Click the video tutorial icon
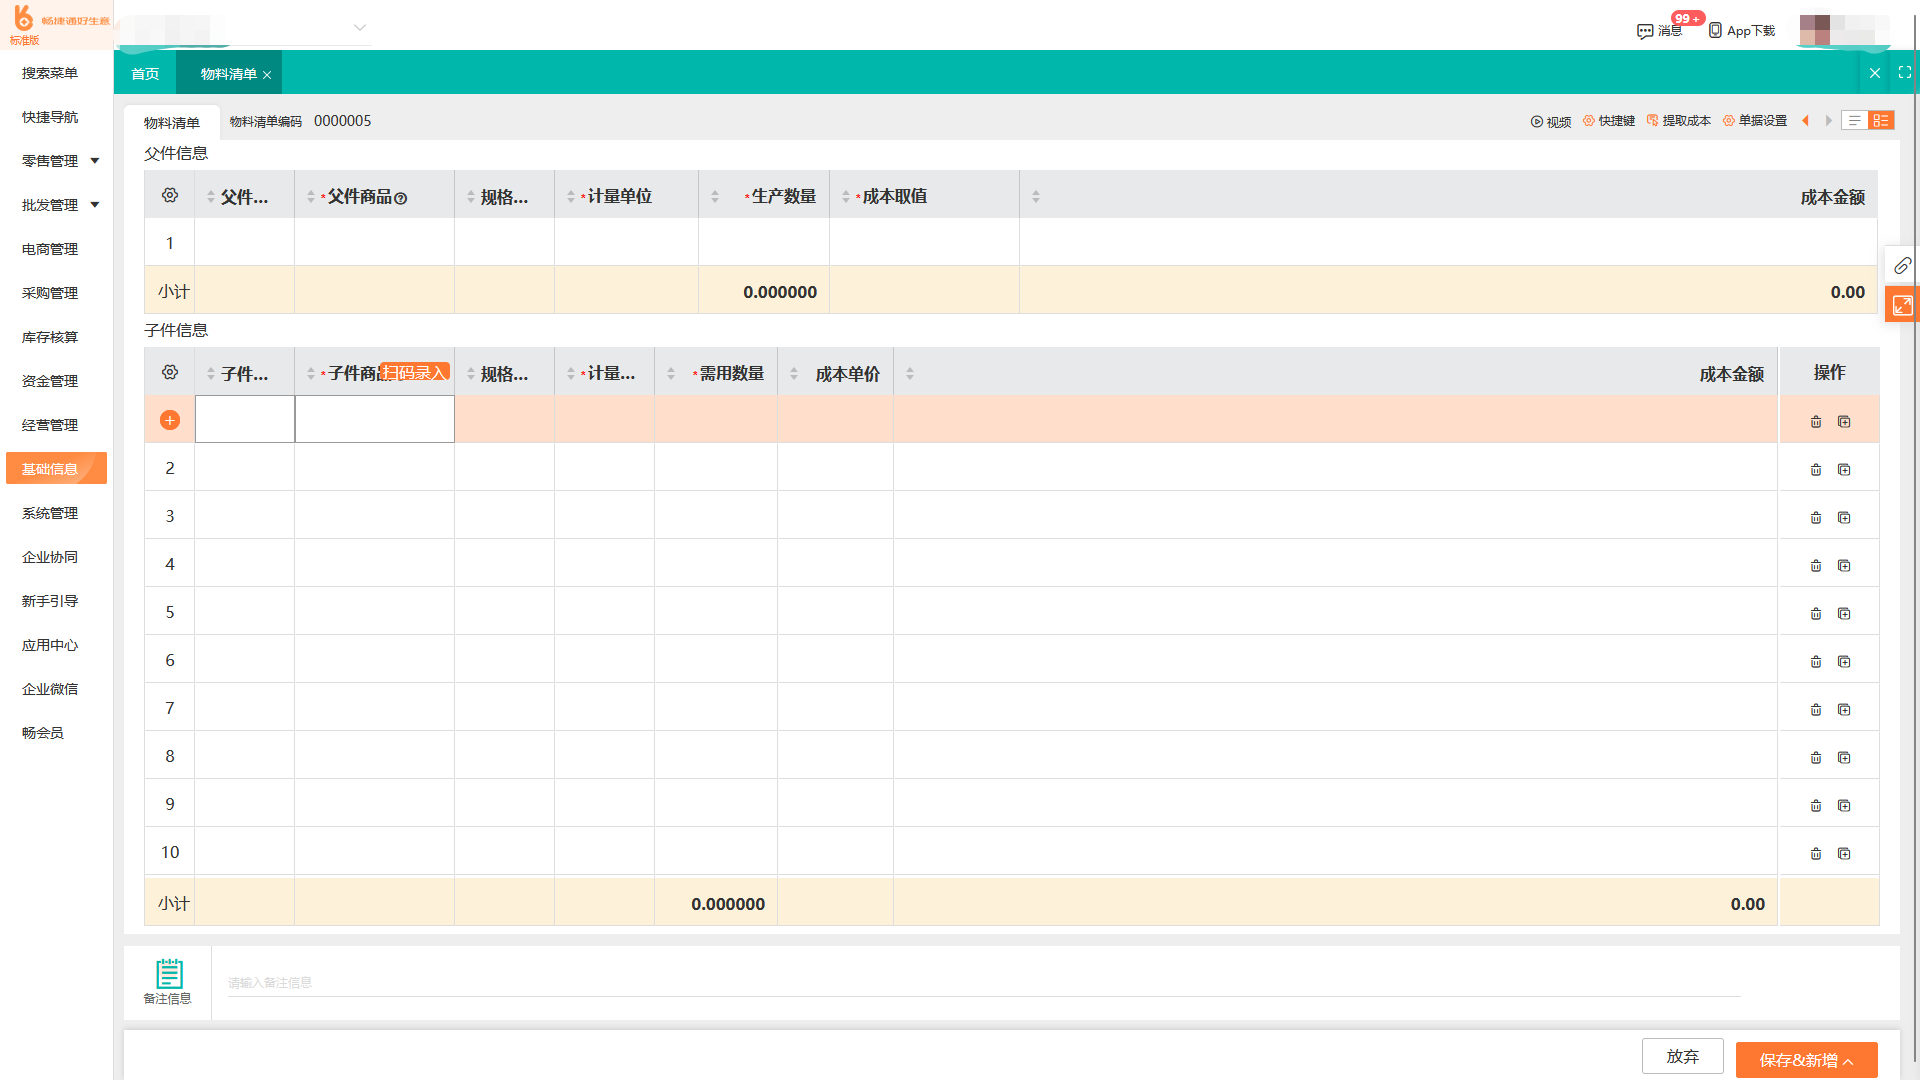The height and width of the screenshot is (1080, 1920). pos(1549,121)
